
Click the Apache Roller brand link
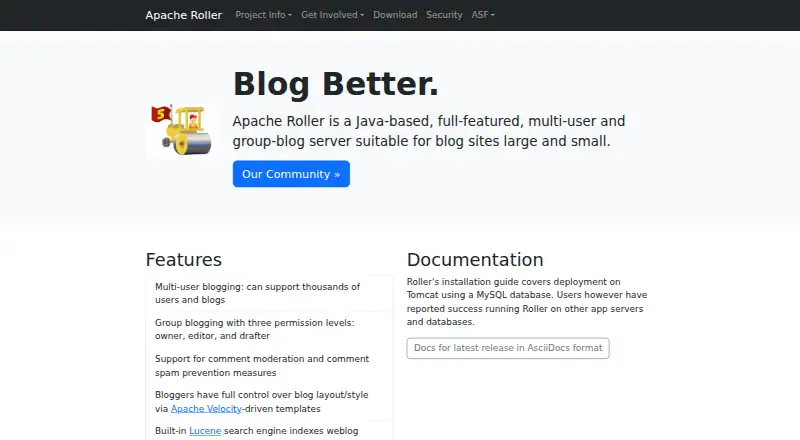click(184, 15)
